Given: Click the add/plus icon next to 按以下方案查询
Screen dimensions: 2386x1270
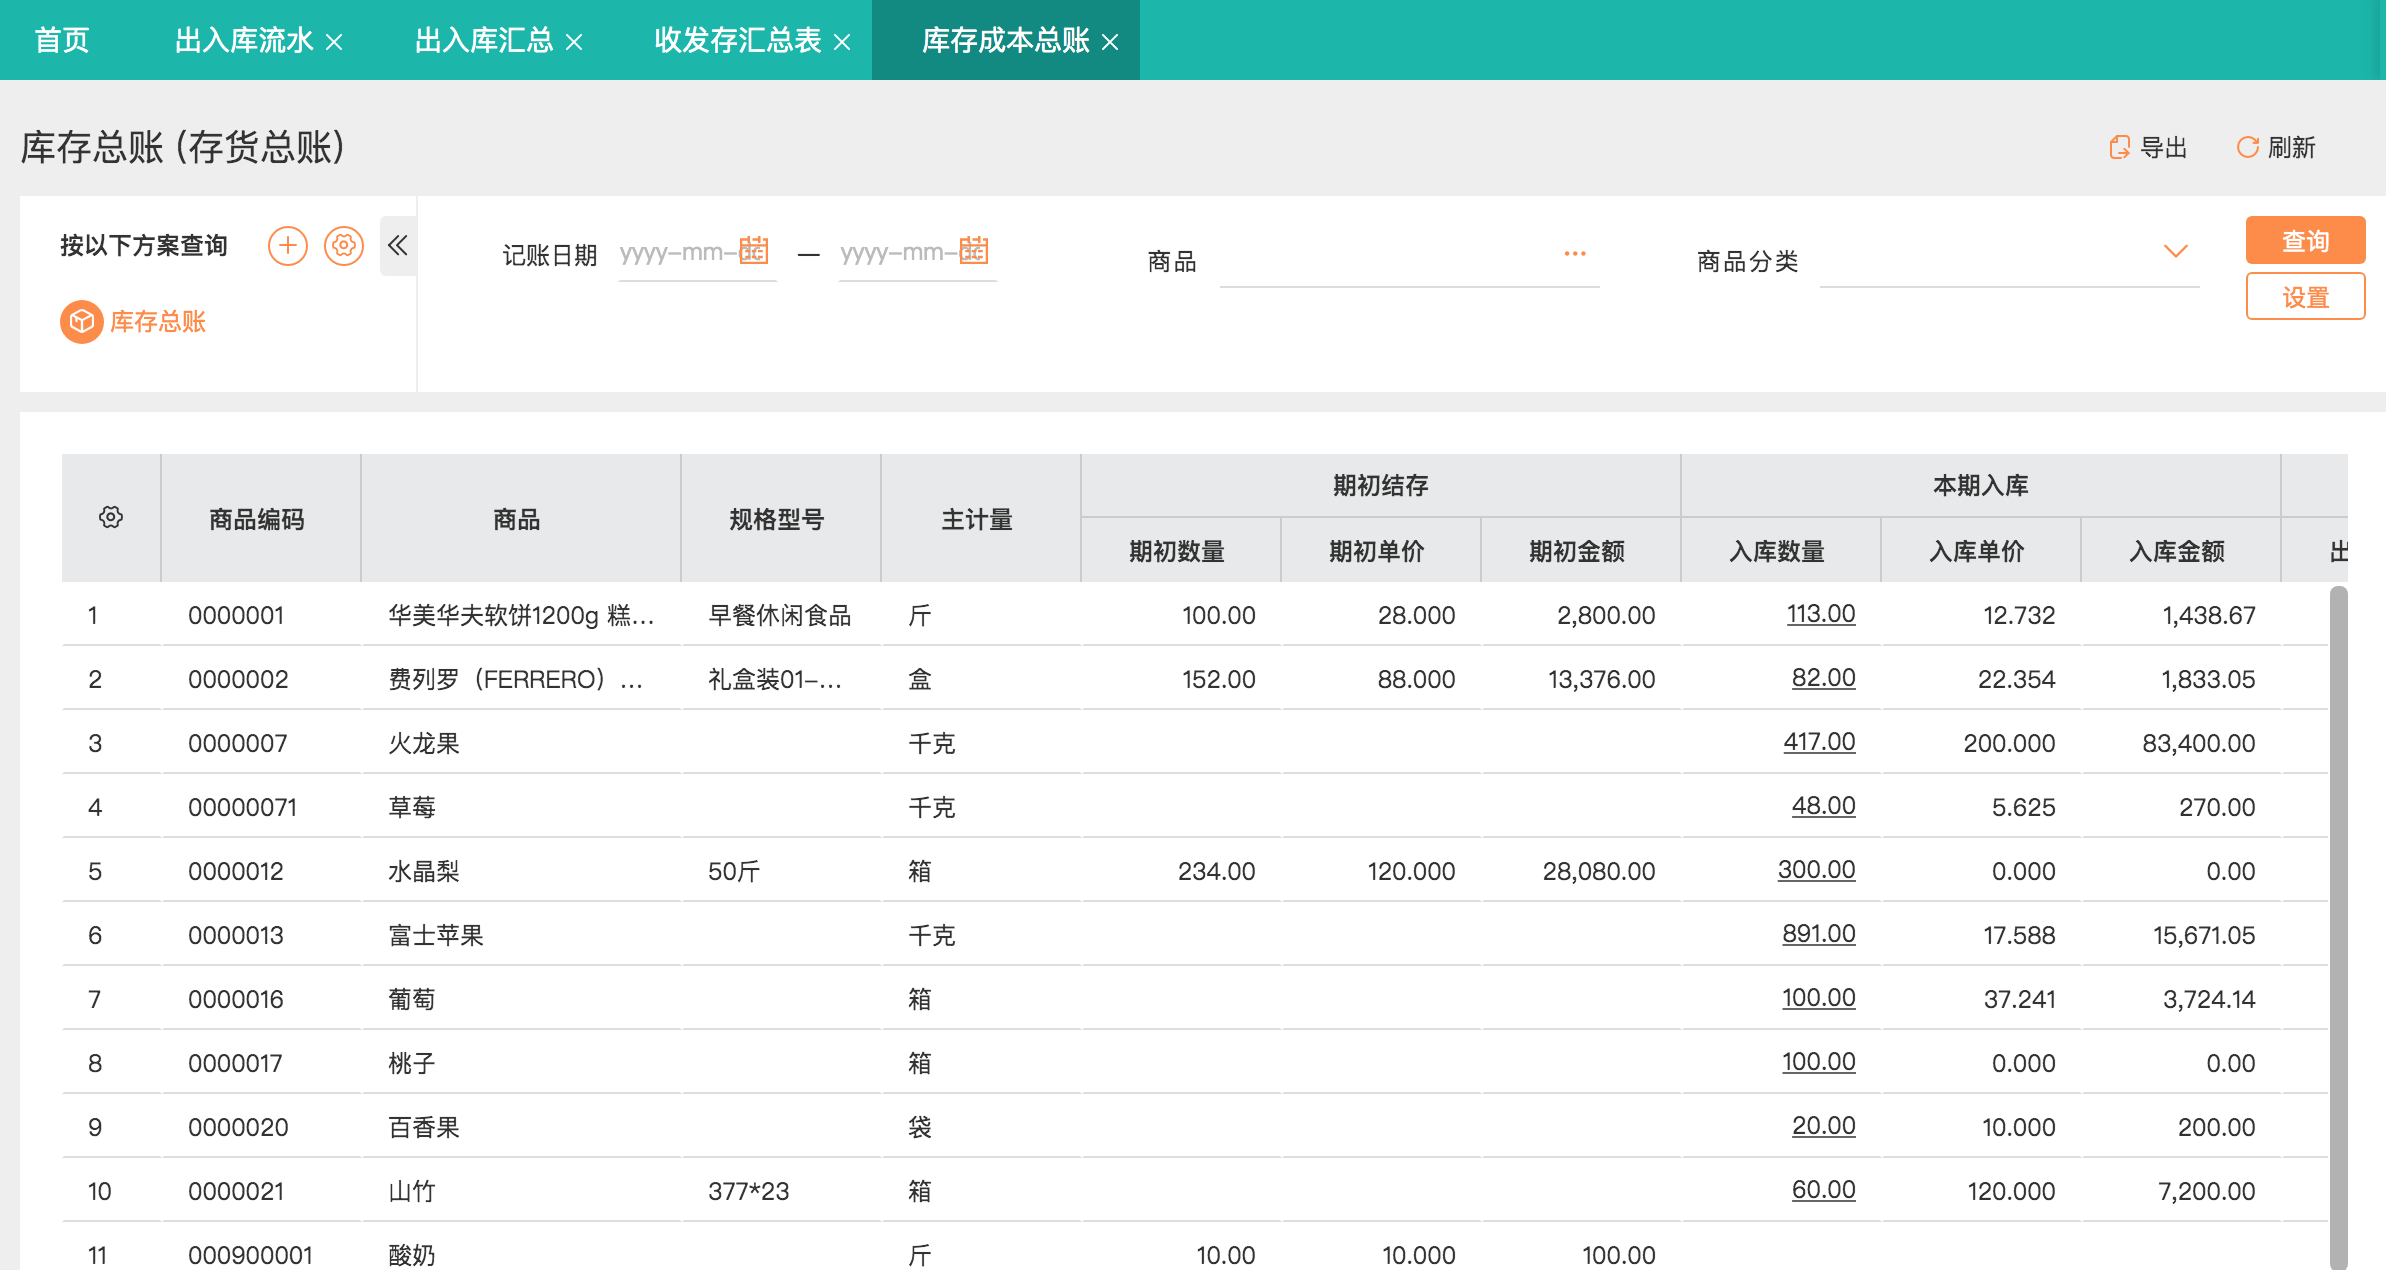Looking at the screenshot, I should tap(289, 248).
